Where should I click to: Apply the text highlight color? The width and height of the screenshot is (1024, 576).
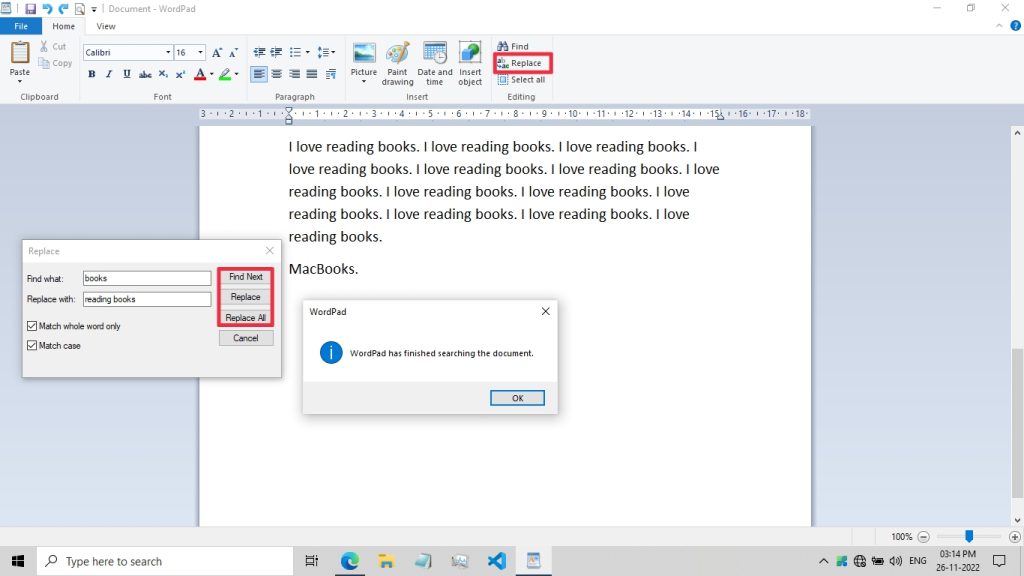pos(225,74)
